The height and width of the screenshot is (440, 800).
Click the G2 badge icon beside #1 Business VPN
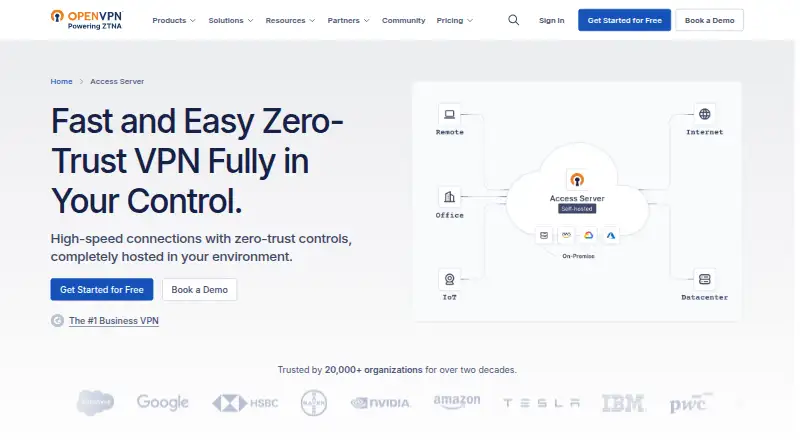(x=57, y=321)
